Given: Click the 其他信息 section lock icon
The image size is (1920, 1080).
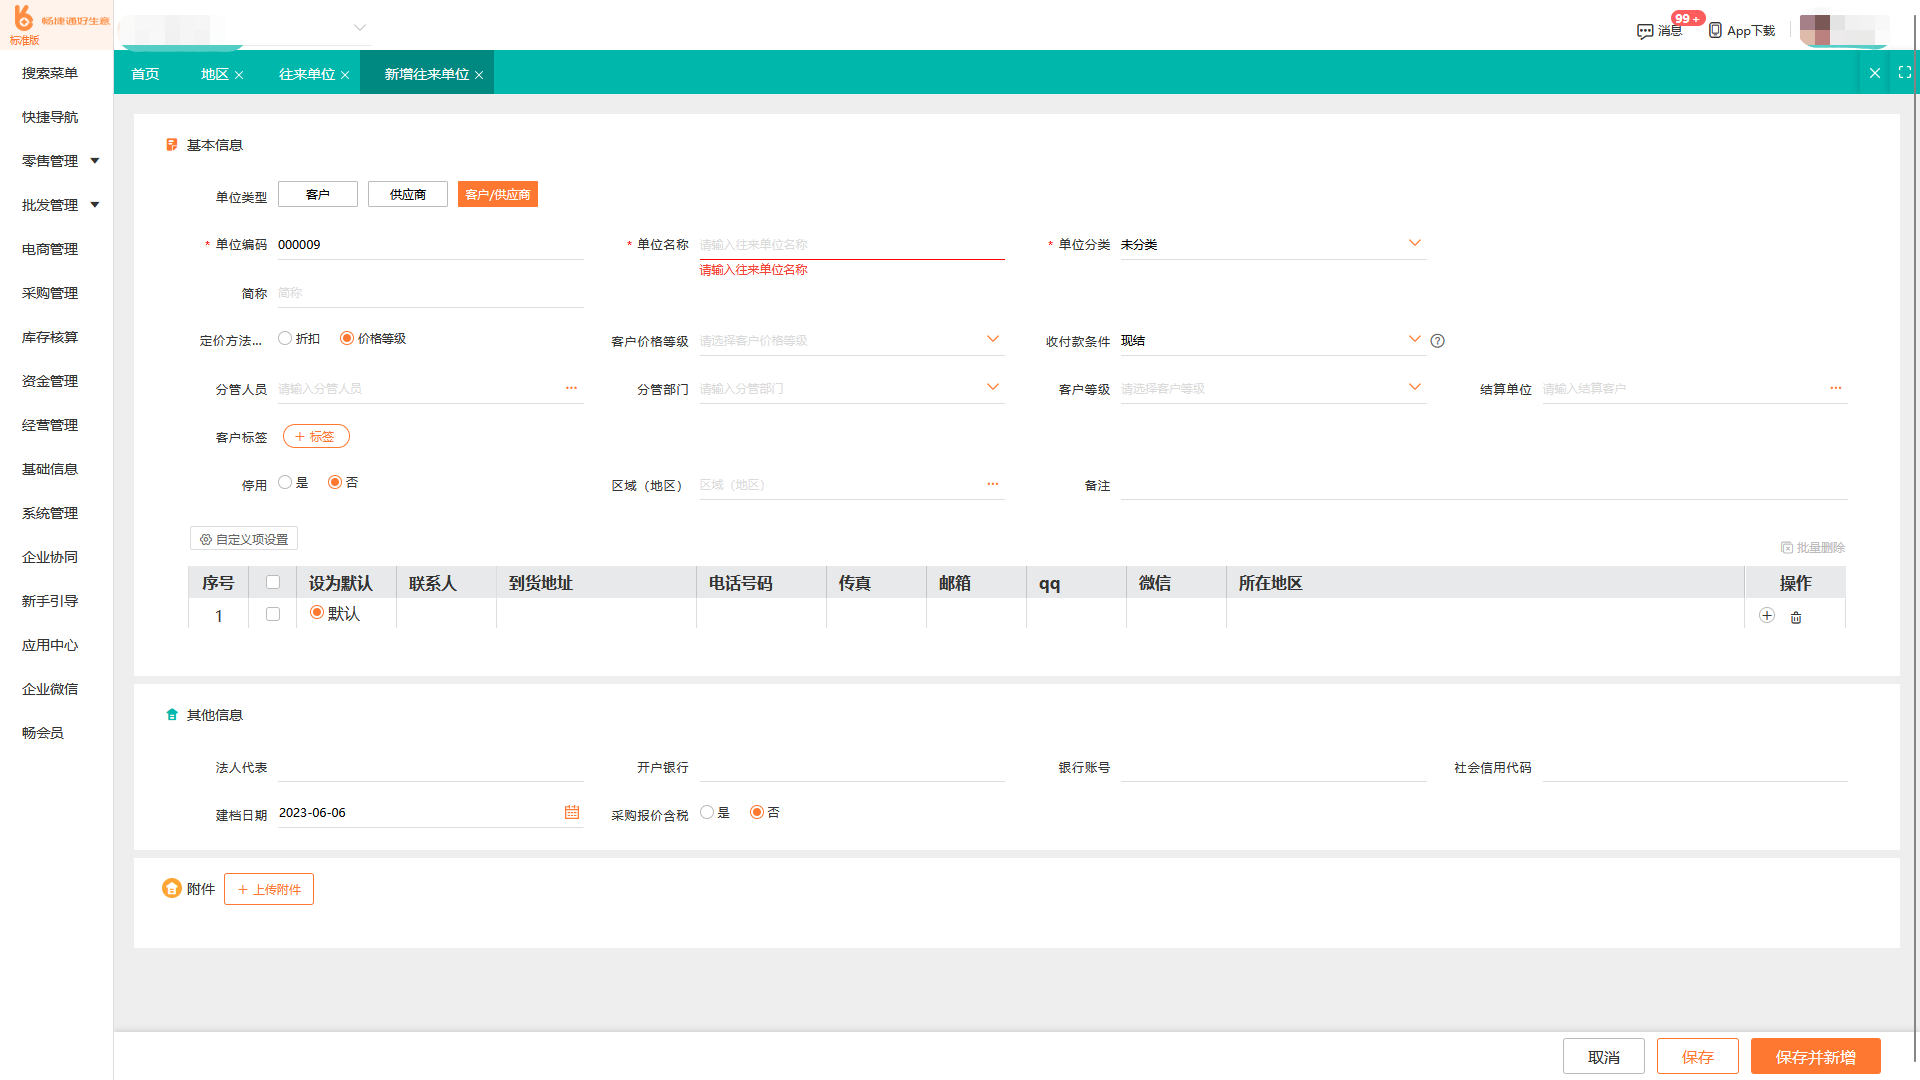Looking at the screenshot, I should (173, 715).
